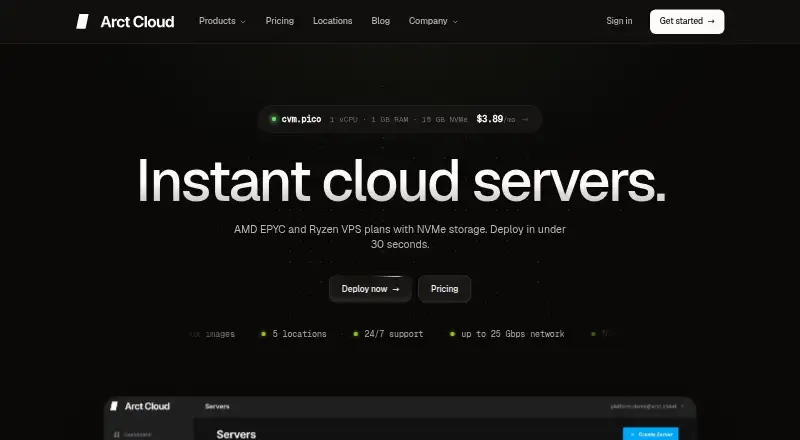Click the Sign in link
Viewport: 800px width, 440px height.
[x=619, y=21]
